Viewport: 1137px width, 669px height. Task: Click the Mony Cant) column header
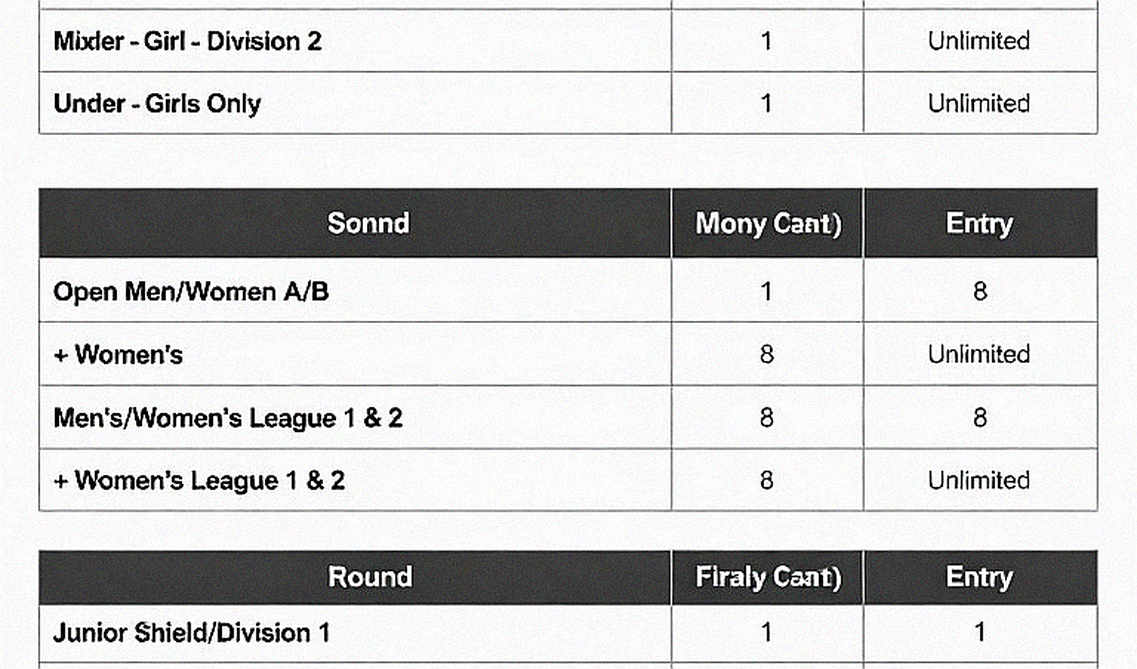pos(767,223)
